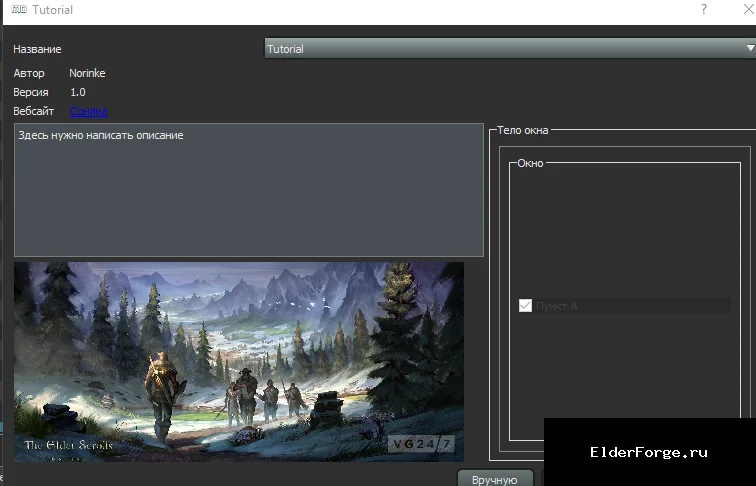Click the ElderForge.ru watermark text

click(x=649, y=452)
